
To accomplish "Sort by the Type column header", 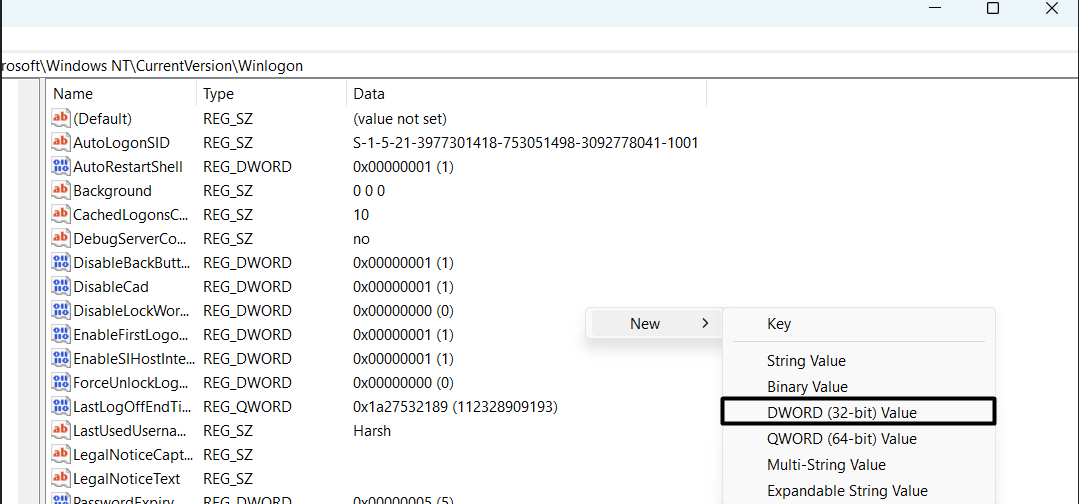I will (x=272, y=94).
